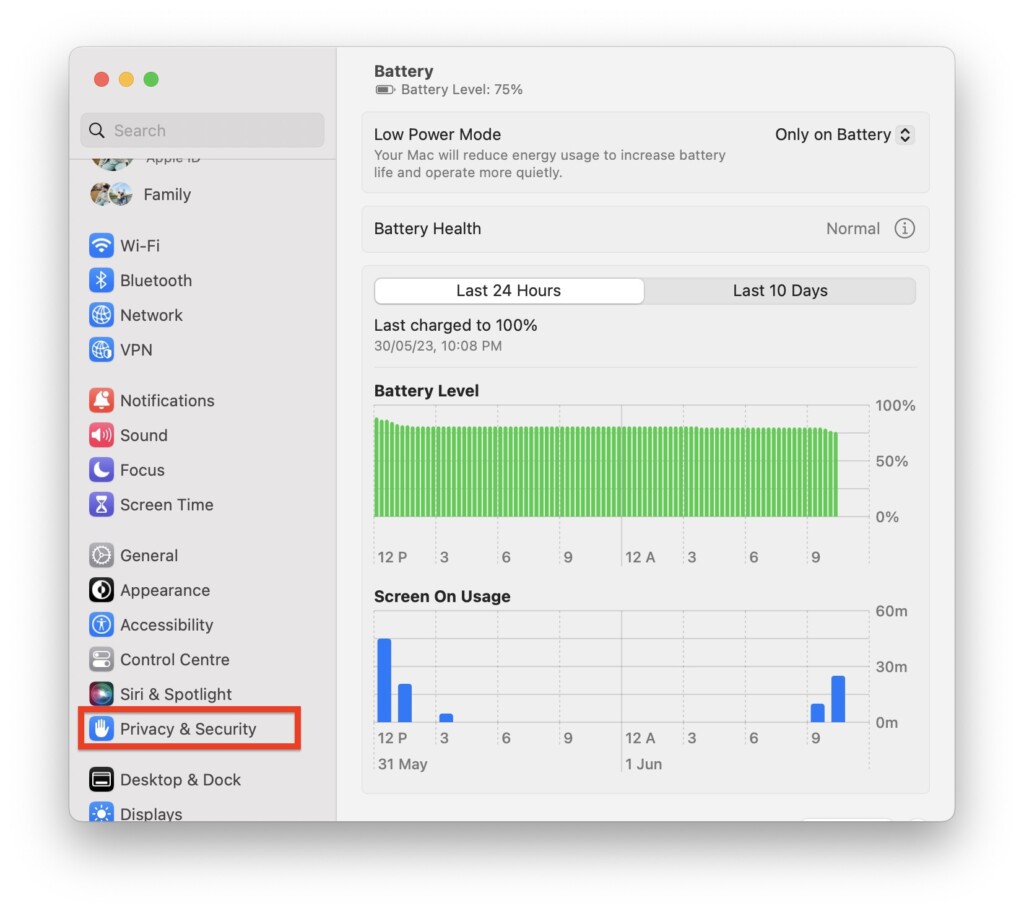Show Battery Health info icon
The width and height of the screenshot is (1024, 913).
pos(904,229)
